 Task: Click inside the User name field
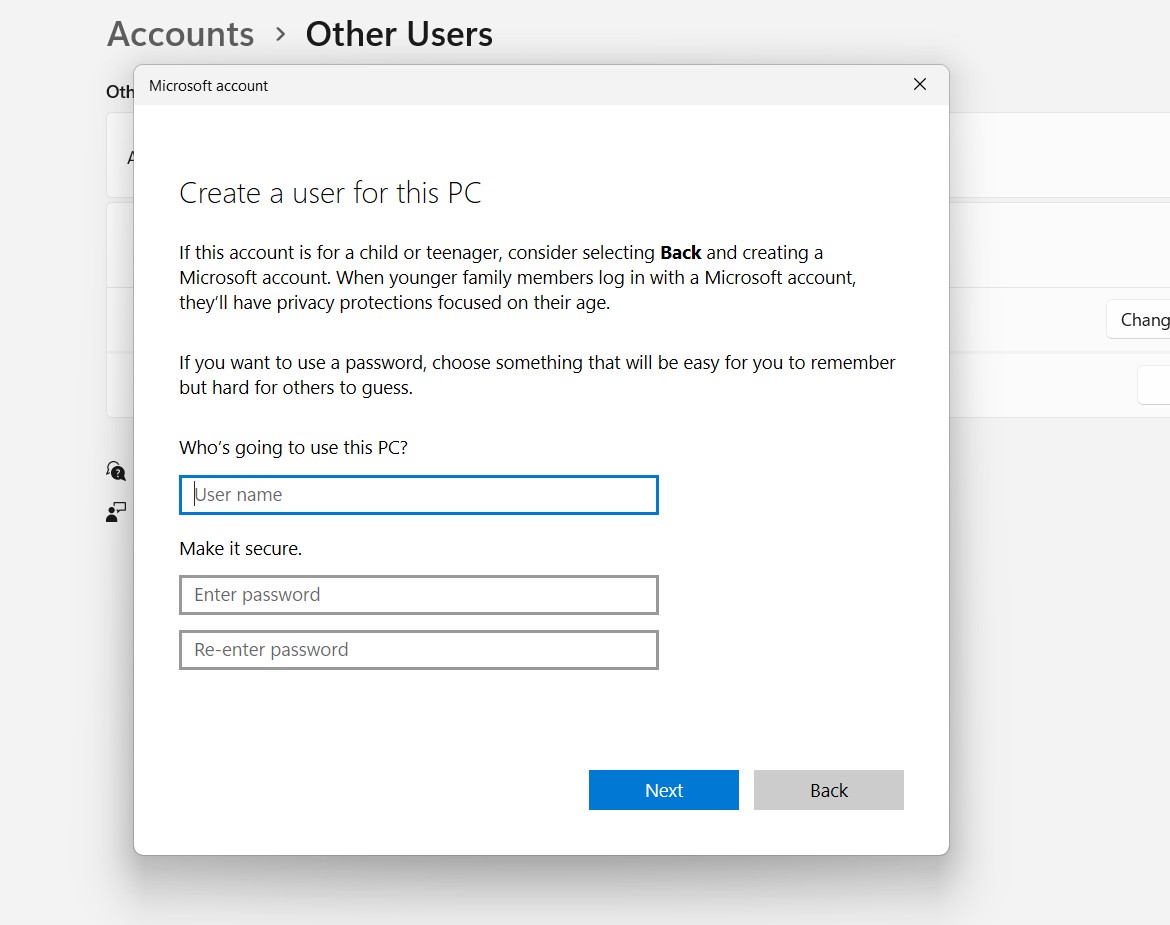(x=418, y=494)
